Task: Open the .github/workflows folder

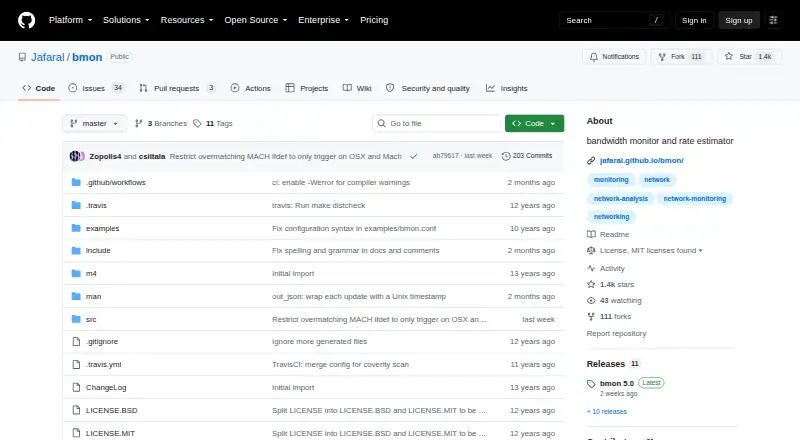Action: pyautogui.click(x=116, y=182)
